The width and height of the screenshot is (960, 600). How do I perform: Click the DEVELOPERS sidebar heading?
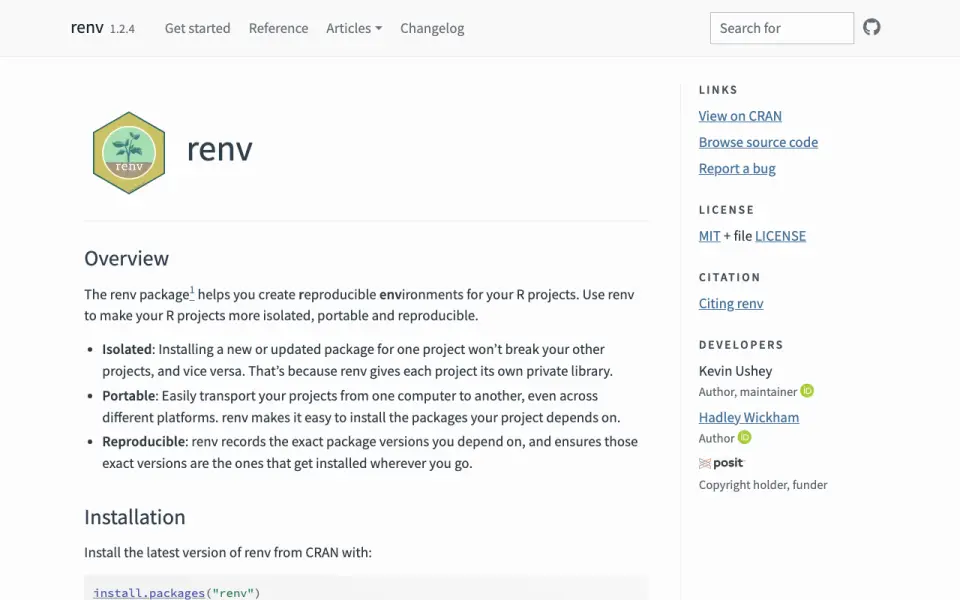tap(741, 345)
